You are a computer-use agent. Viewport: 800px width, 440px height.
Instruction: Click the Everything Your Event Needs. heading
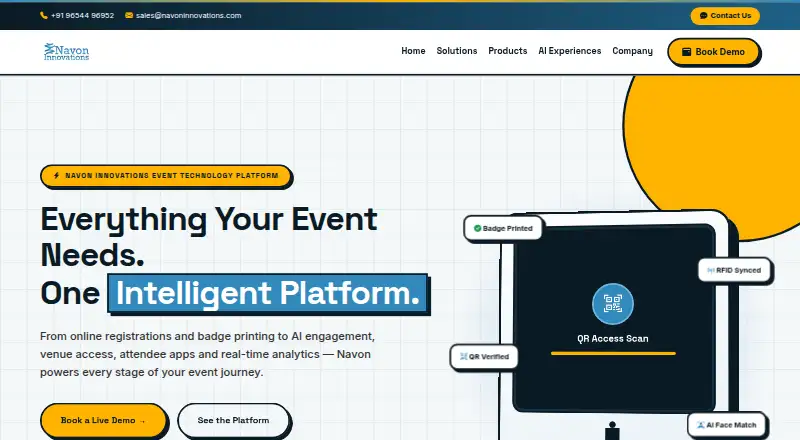209,237
